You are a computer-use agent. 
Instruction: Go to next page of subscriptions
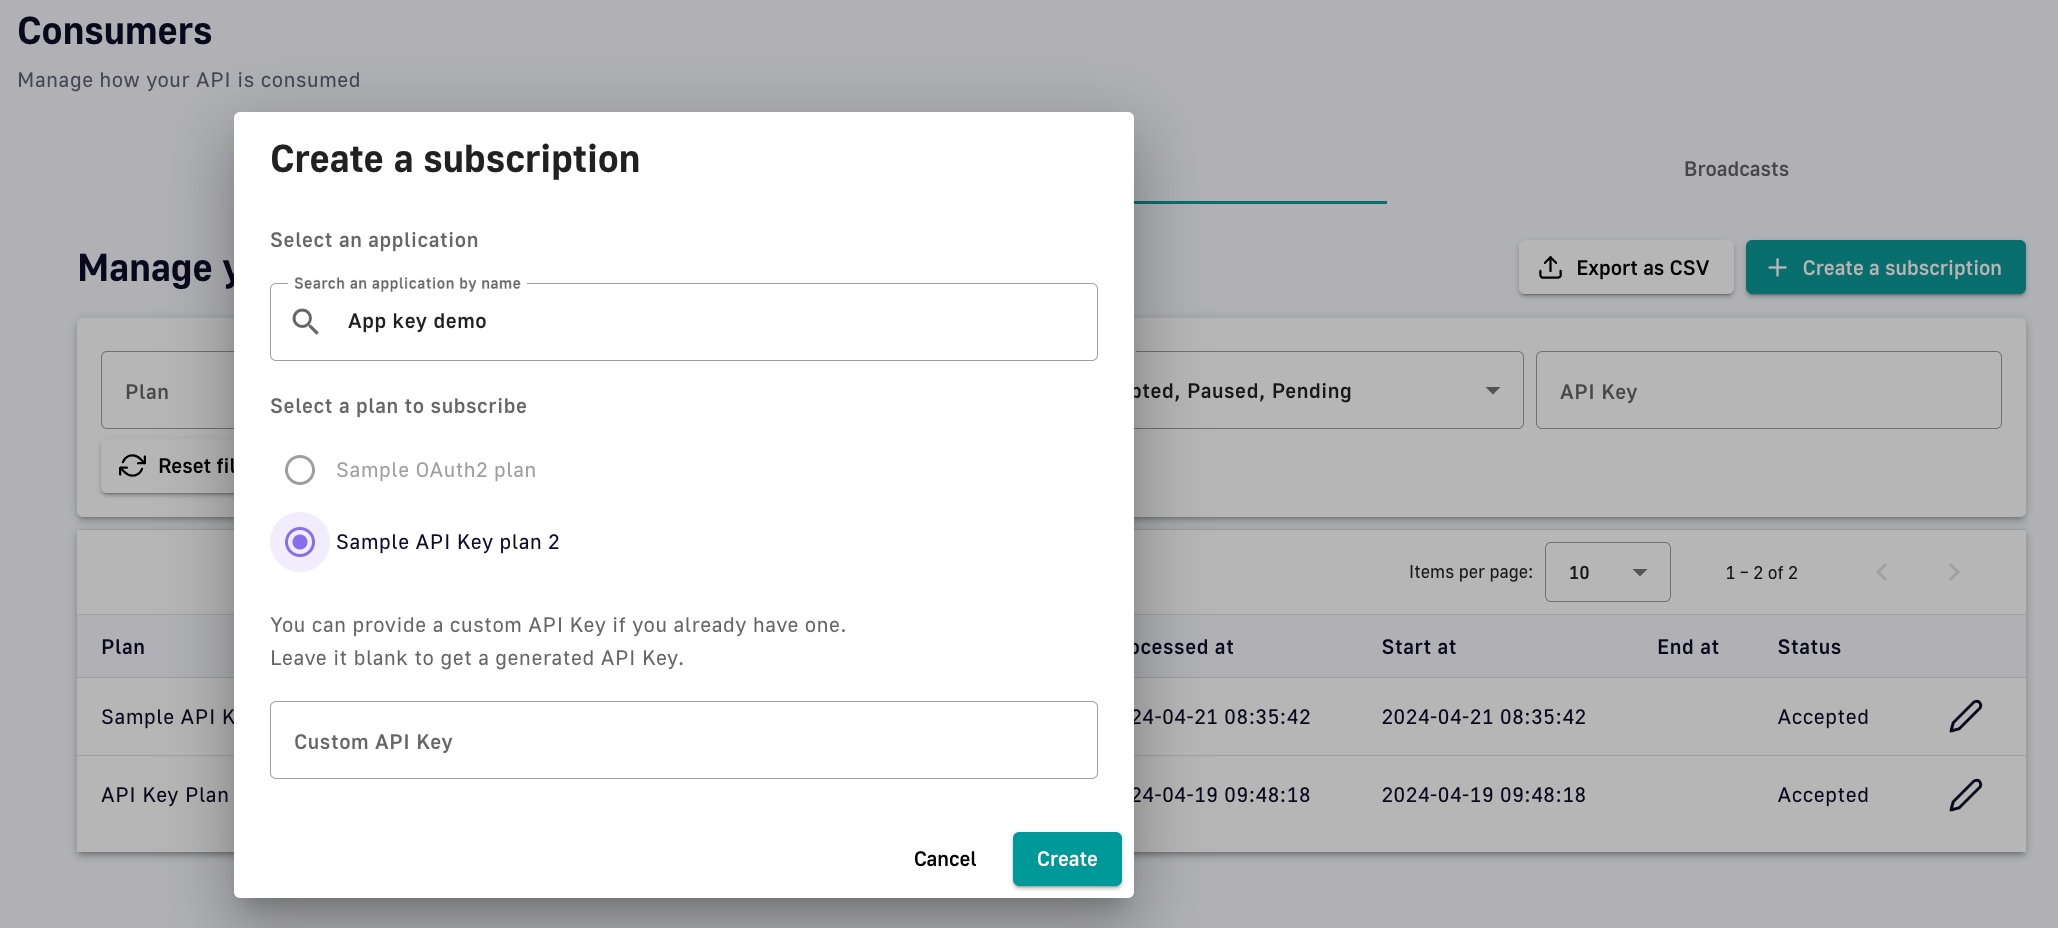pos(1953,572)
